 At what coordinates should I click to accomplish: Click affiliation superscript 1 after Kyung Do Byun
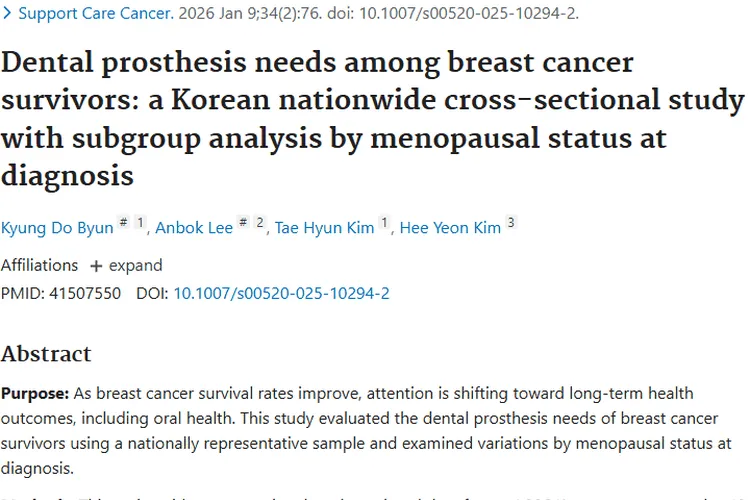click(140, 222)
